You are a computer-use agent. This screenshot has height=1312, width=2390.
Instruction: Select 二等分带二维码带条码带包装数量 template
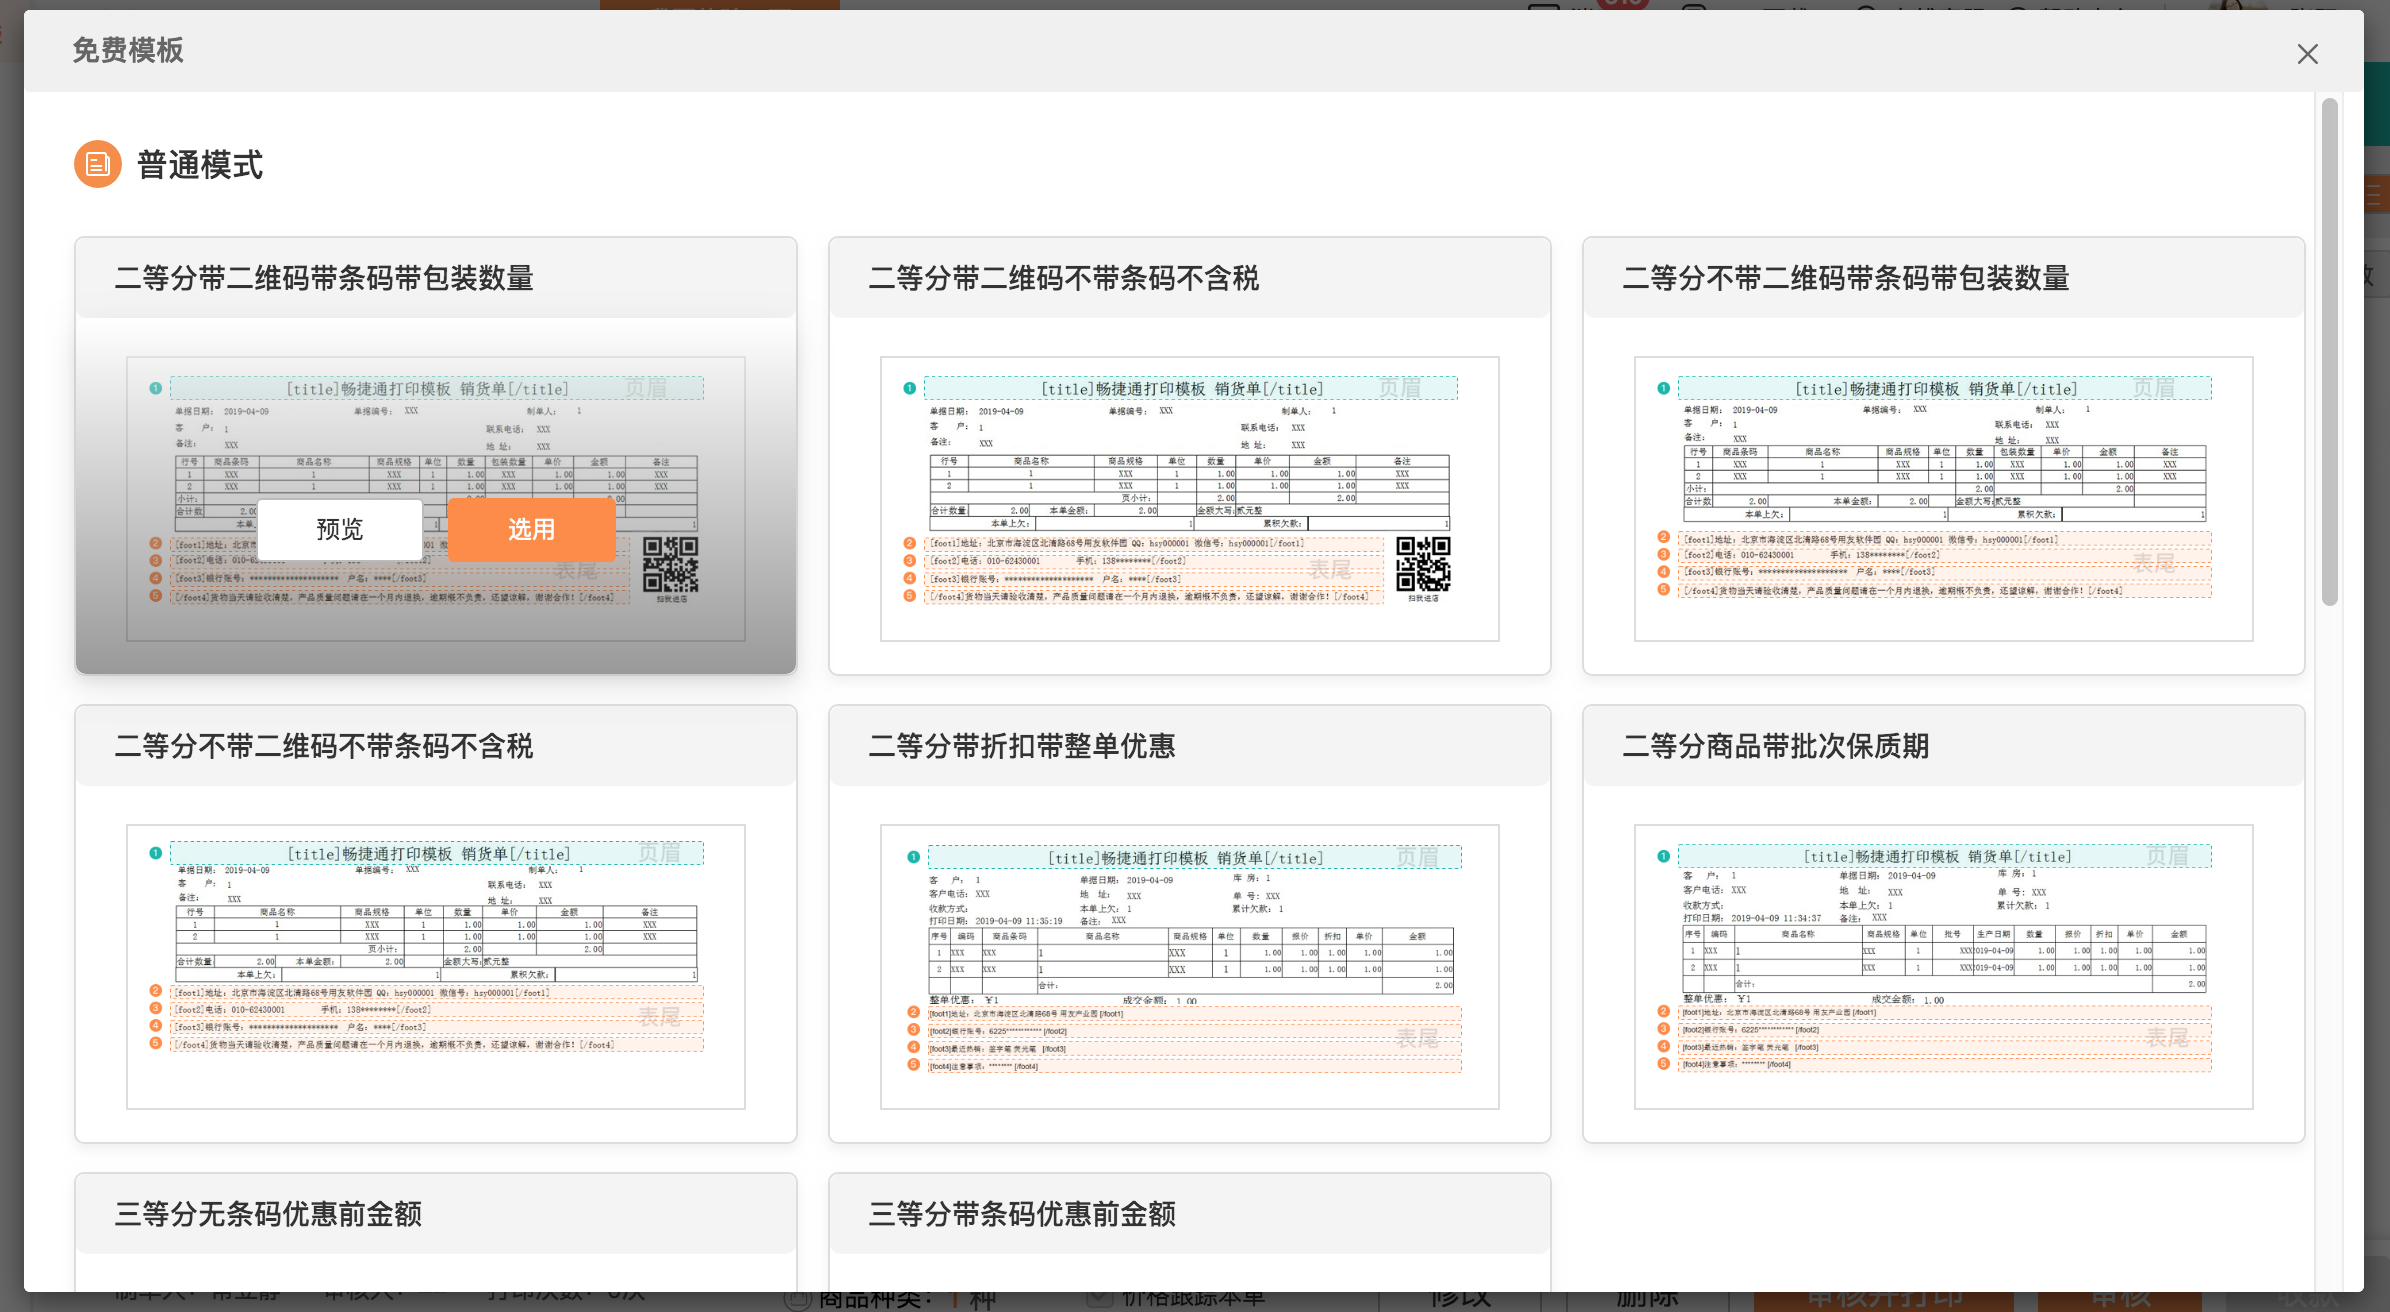[x=531, y=528]
